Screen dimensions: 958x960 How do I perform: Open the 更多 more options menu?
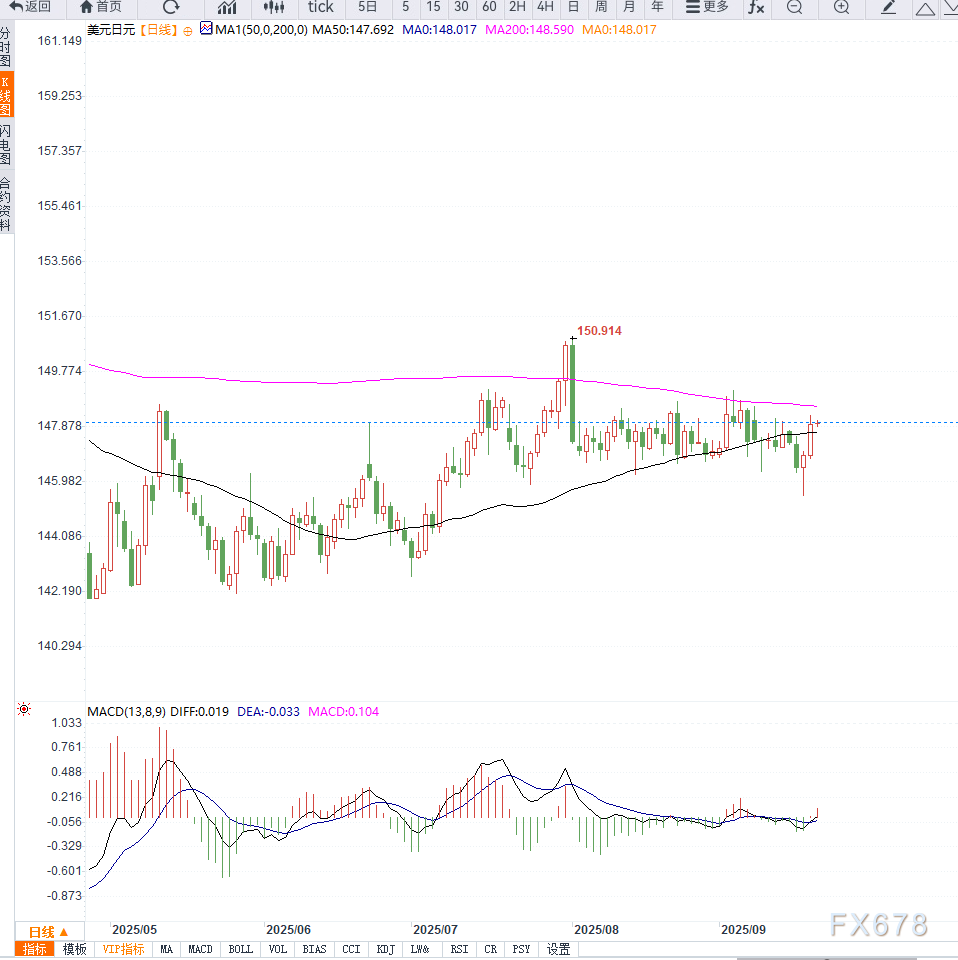(x=706, y=8)
